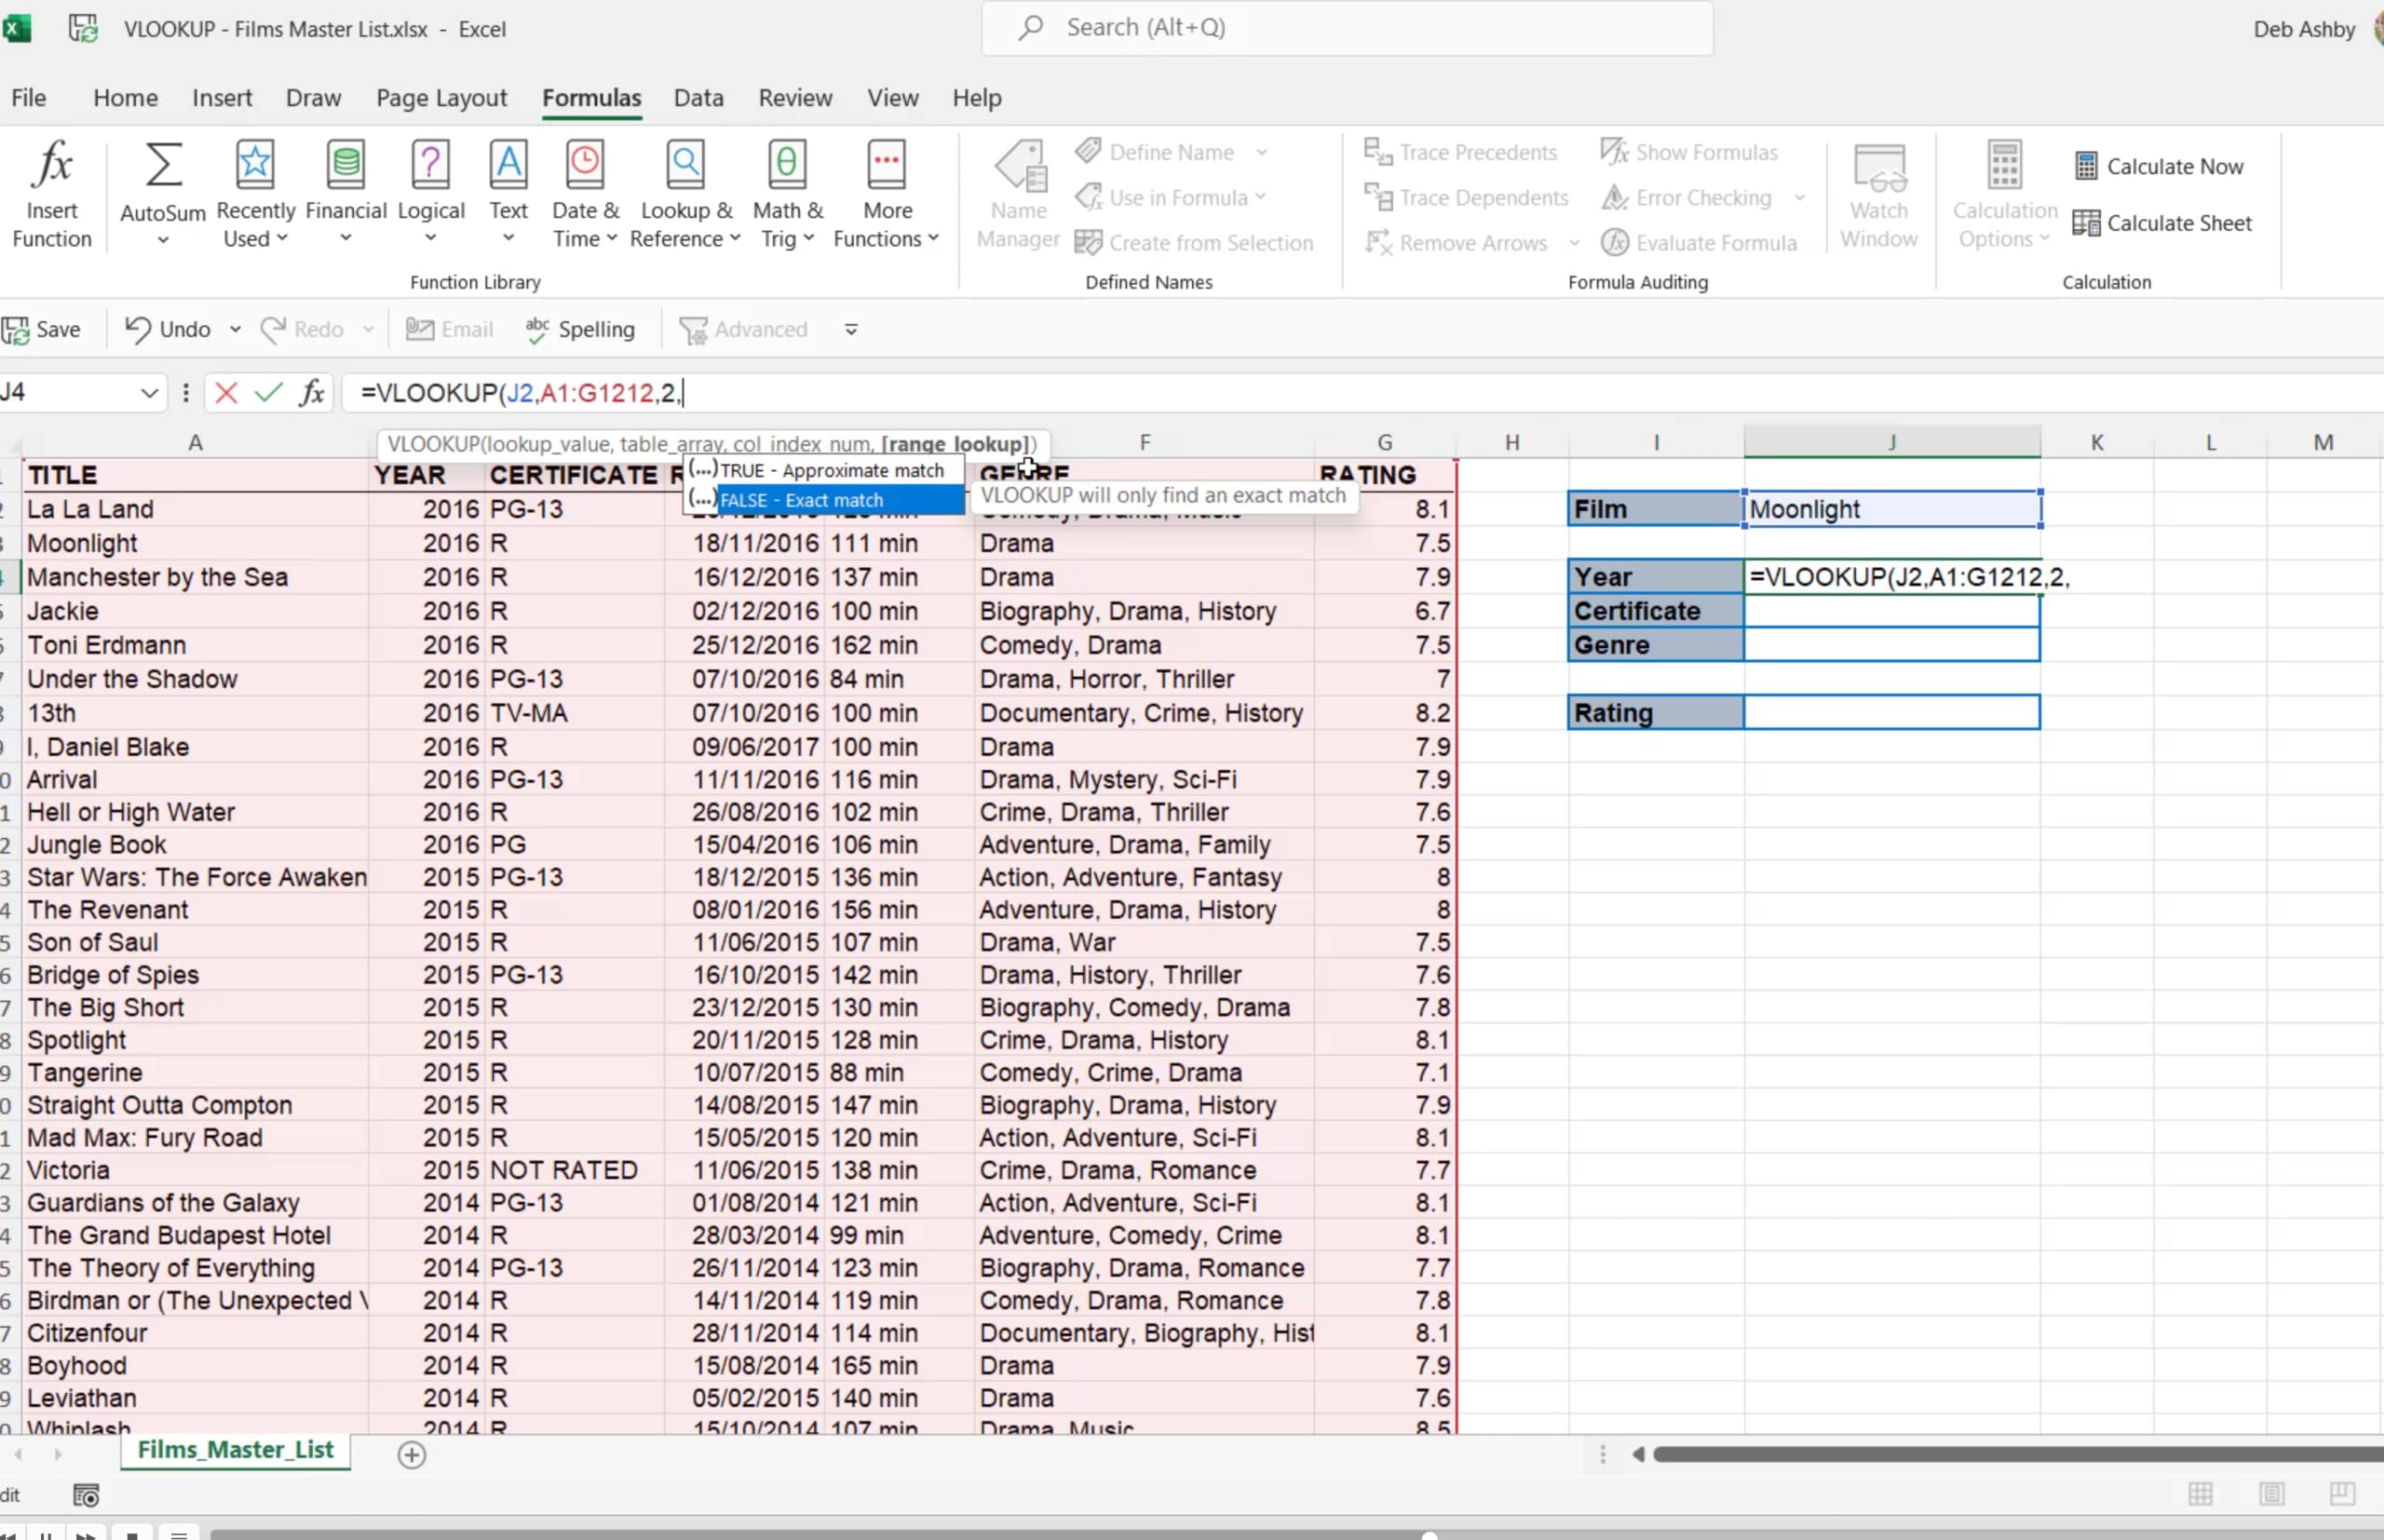Open the Formulas ribbon tab
The width and height of the screenshot is (2384, 1540).
(590, 98)
